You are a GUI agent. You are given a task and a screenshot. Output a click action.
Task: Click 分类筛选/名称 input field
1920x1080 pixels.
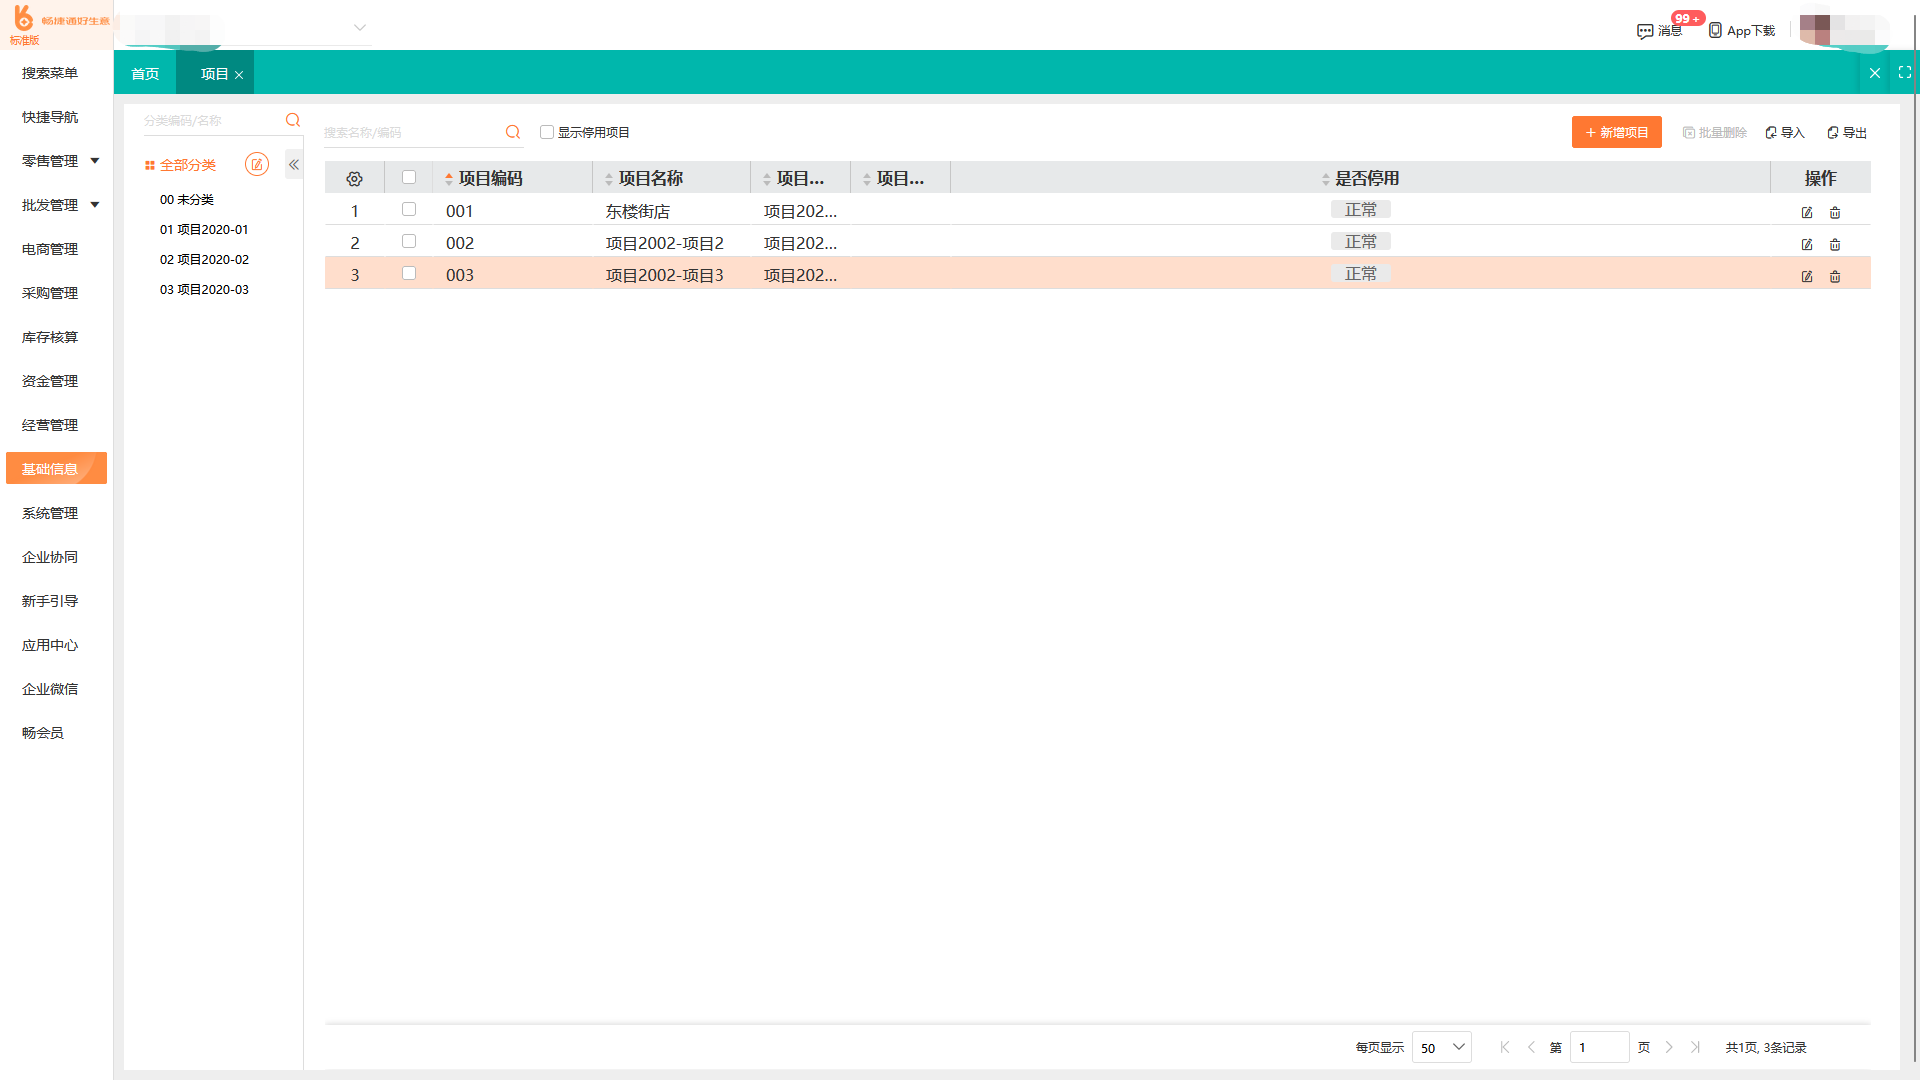211,120
